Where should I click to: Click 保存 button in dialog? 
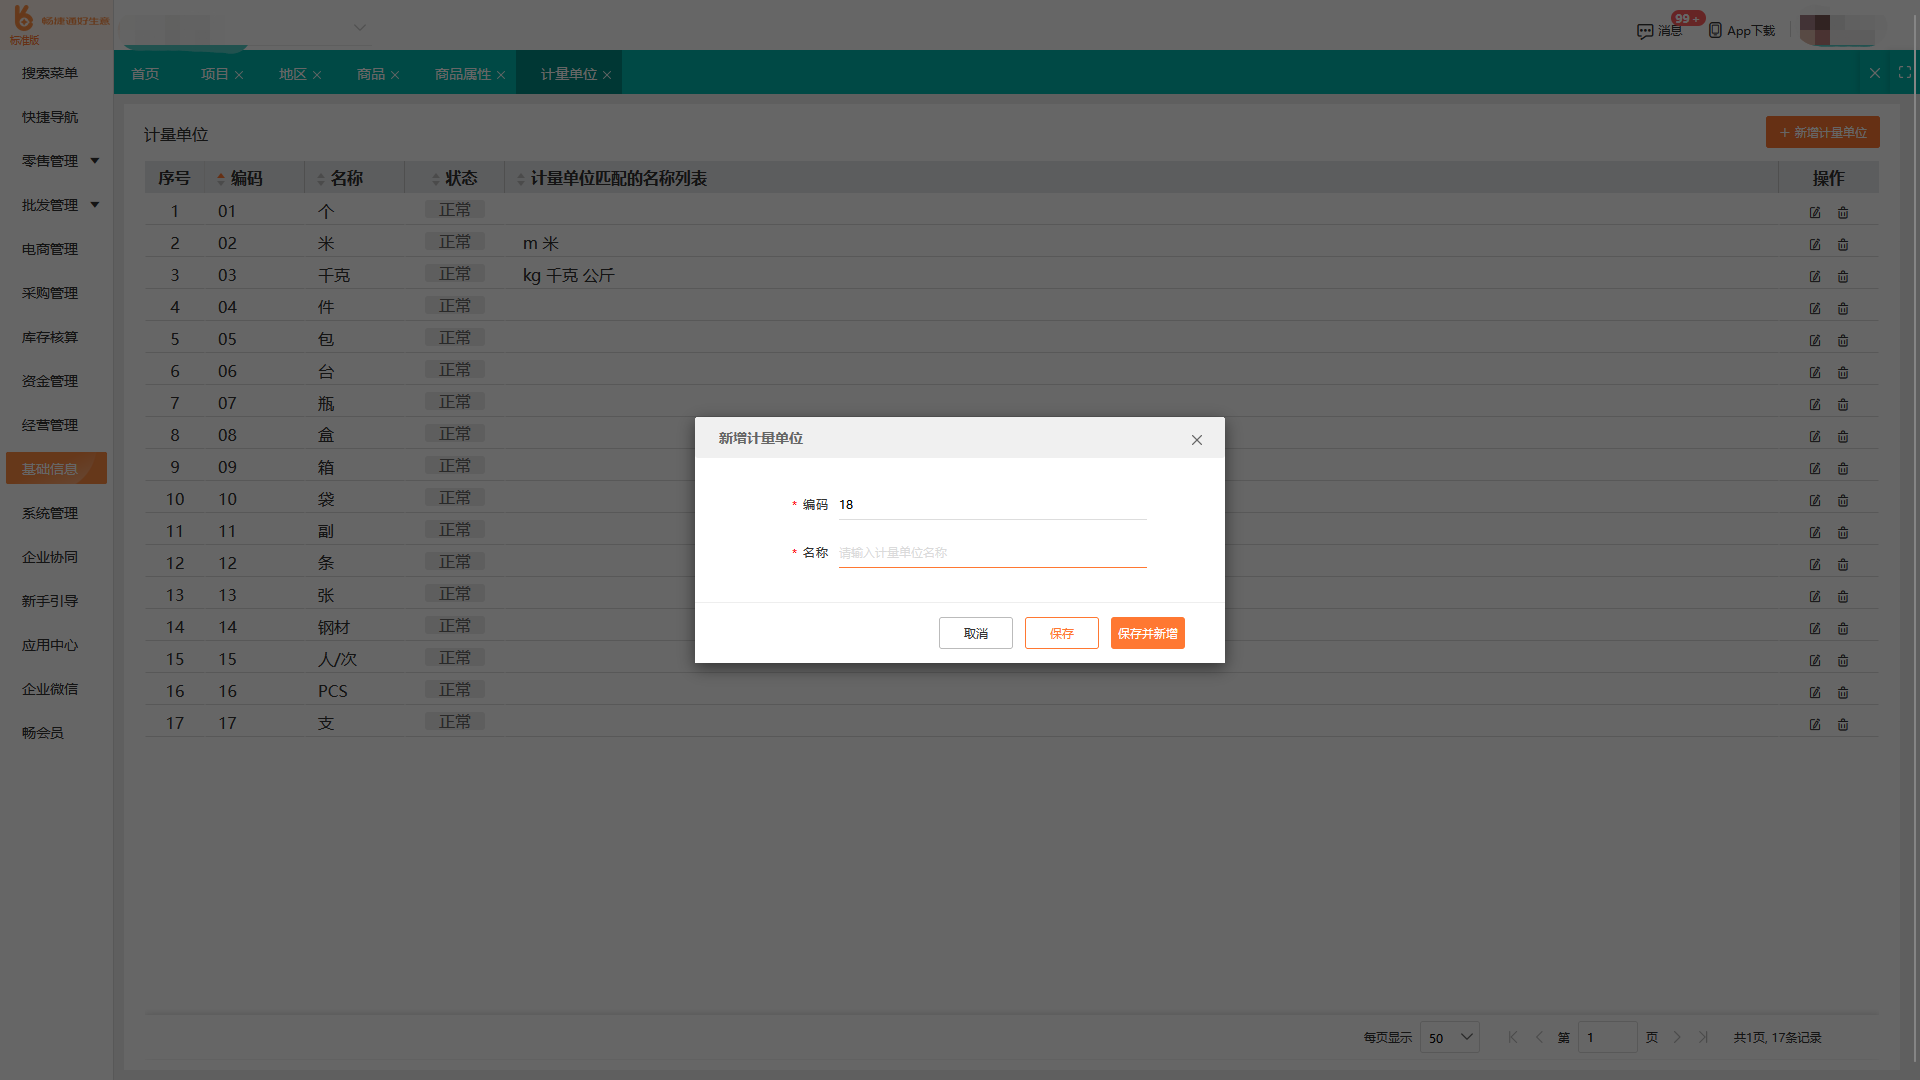(1062, 633)
